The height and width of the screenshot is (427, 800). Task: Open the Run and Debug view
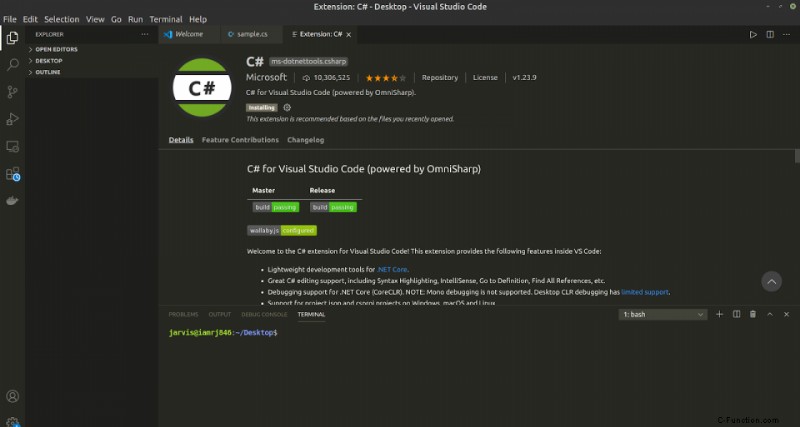click(13, 119)
